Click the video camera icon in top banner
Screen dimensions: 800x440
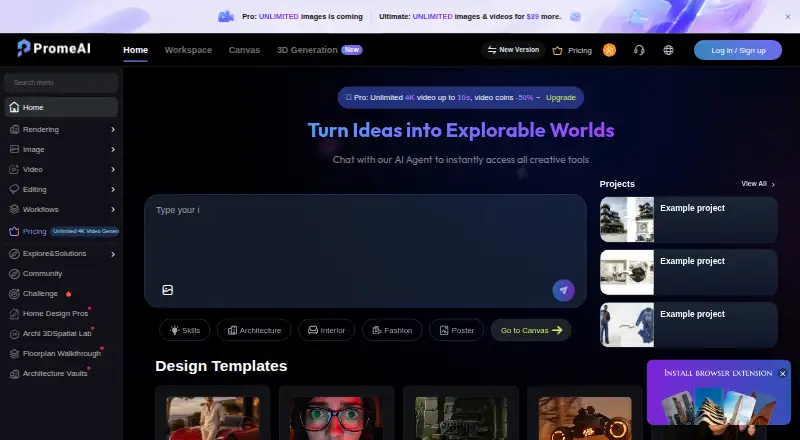226,16
